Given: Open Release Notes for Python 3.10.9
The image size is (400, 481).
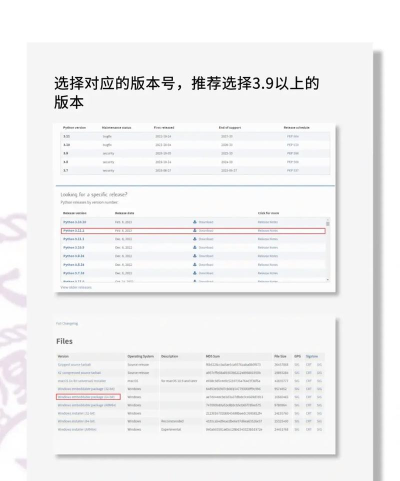Looking at the screenshot, I should pyautogui.click(x=268, y=248).
